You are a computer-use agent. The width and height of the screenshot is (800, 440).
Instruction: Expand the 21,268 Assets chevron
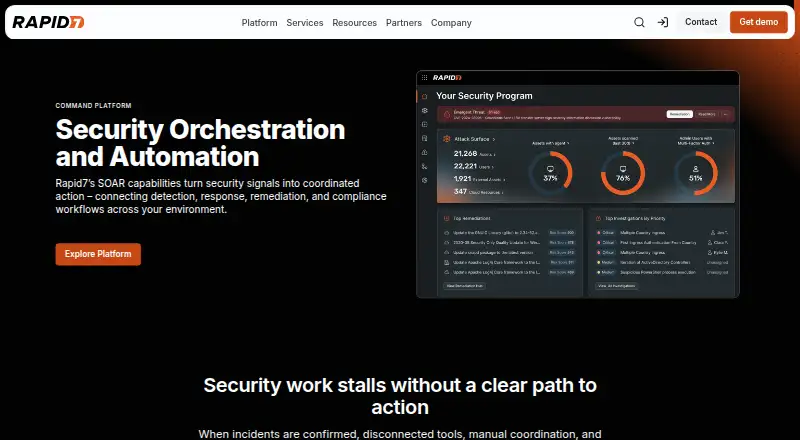494,154
